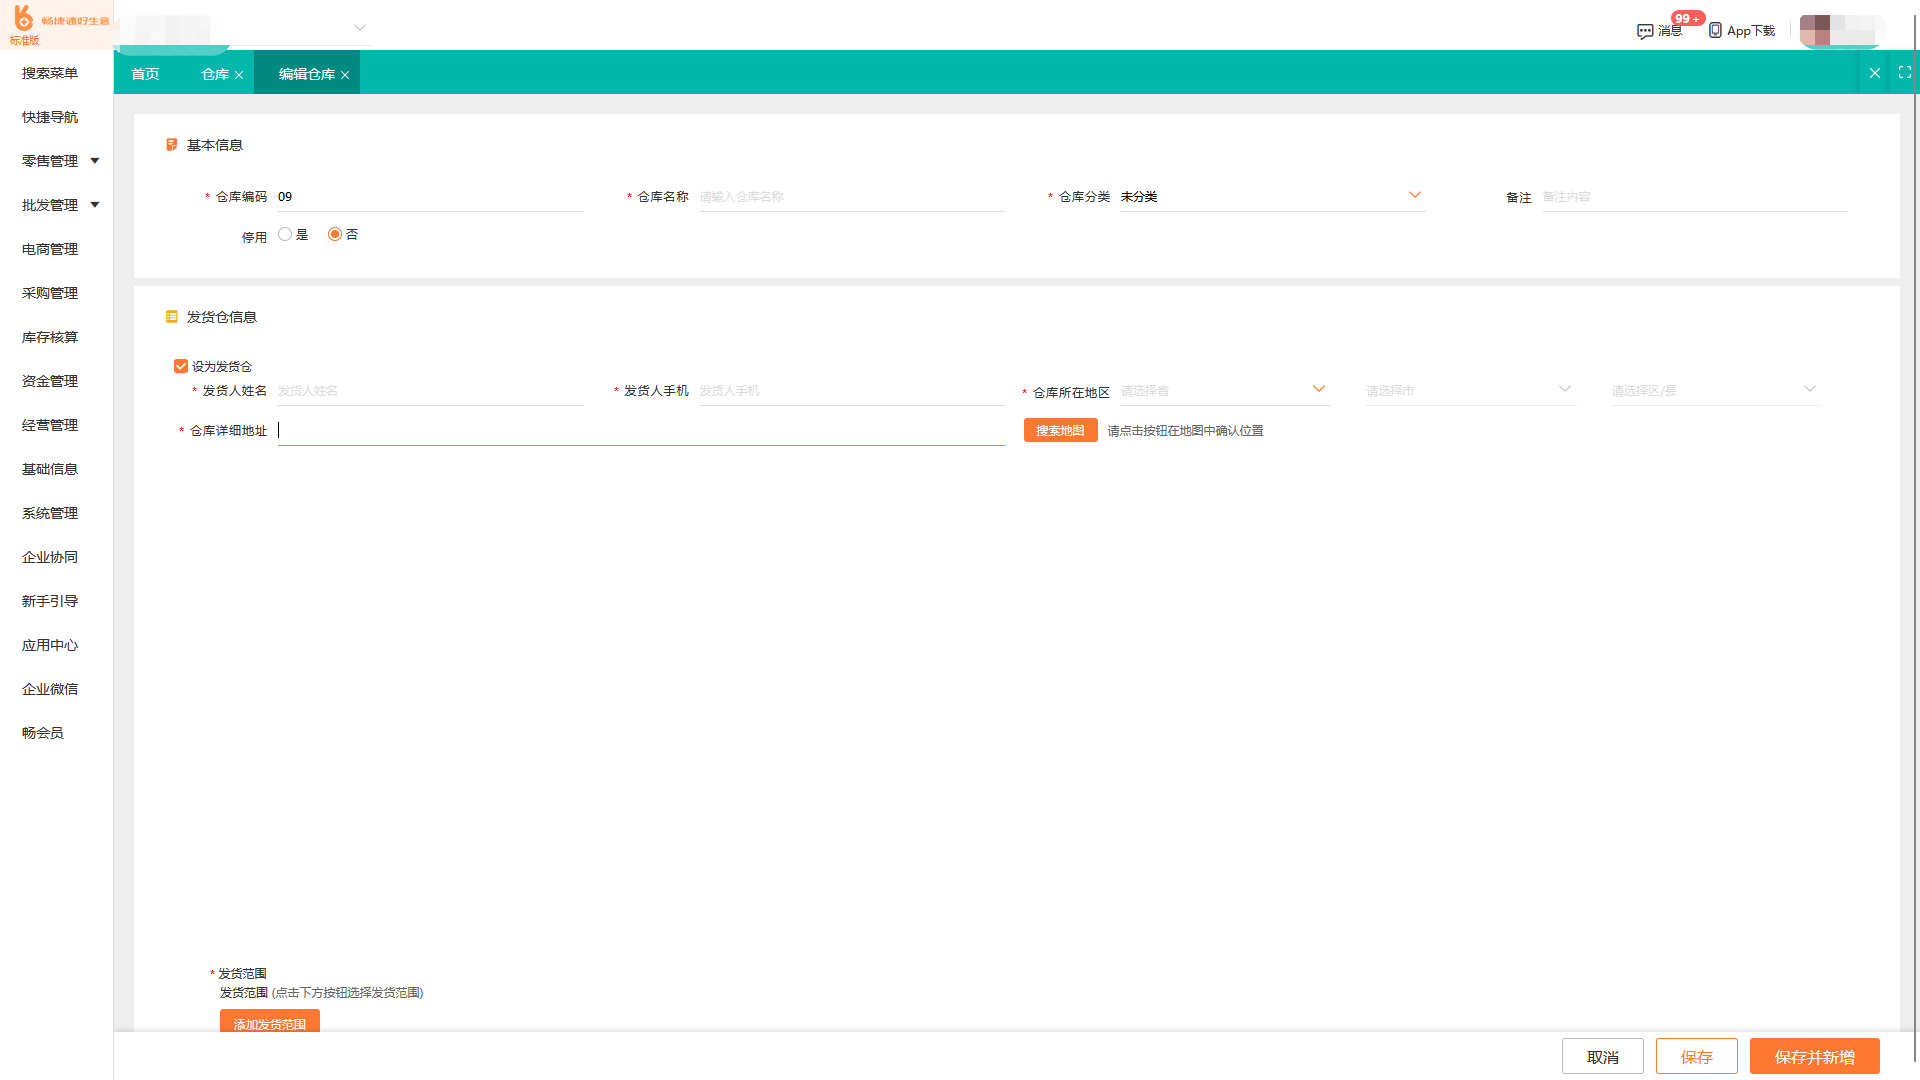This screenshot has height=1080, width=1920.
Task: Click the 基础信息 sidebar icon
Action: coord(50,469)
